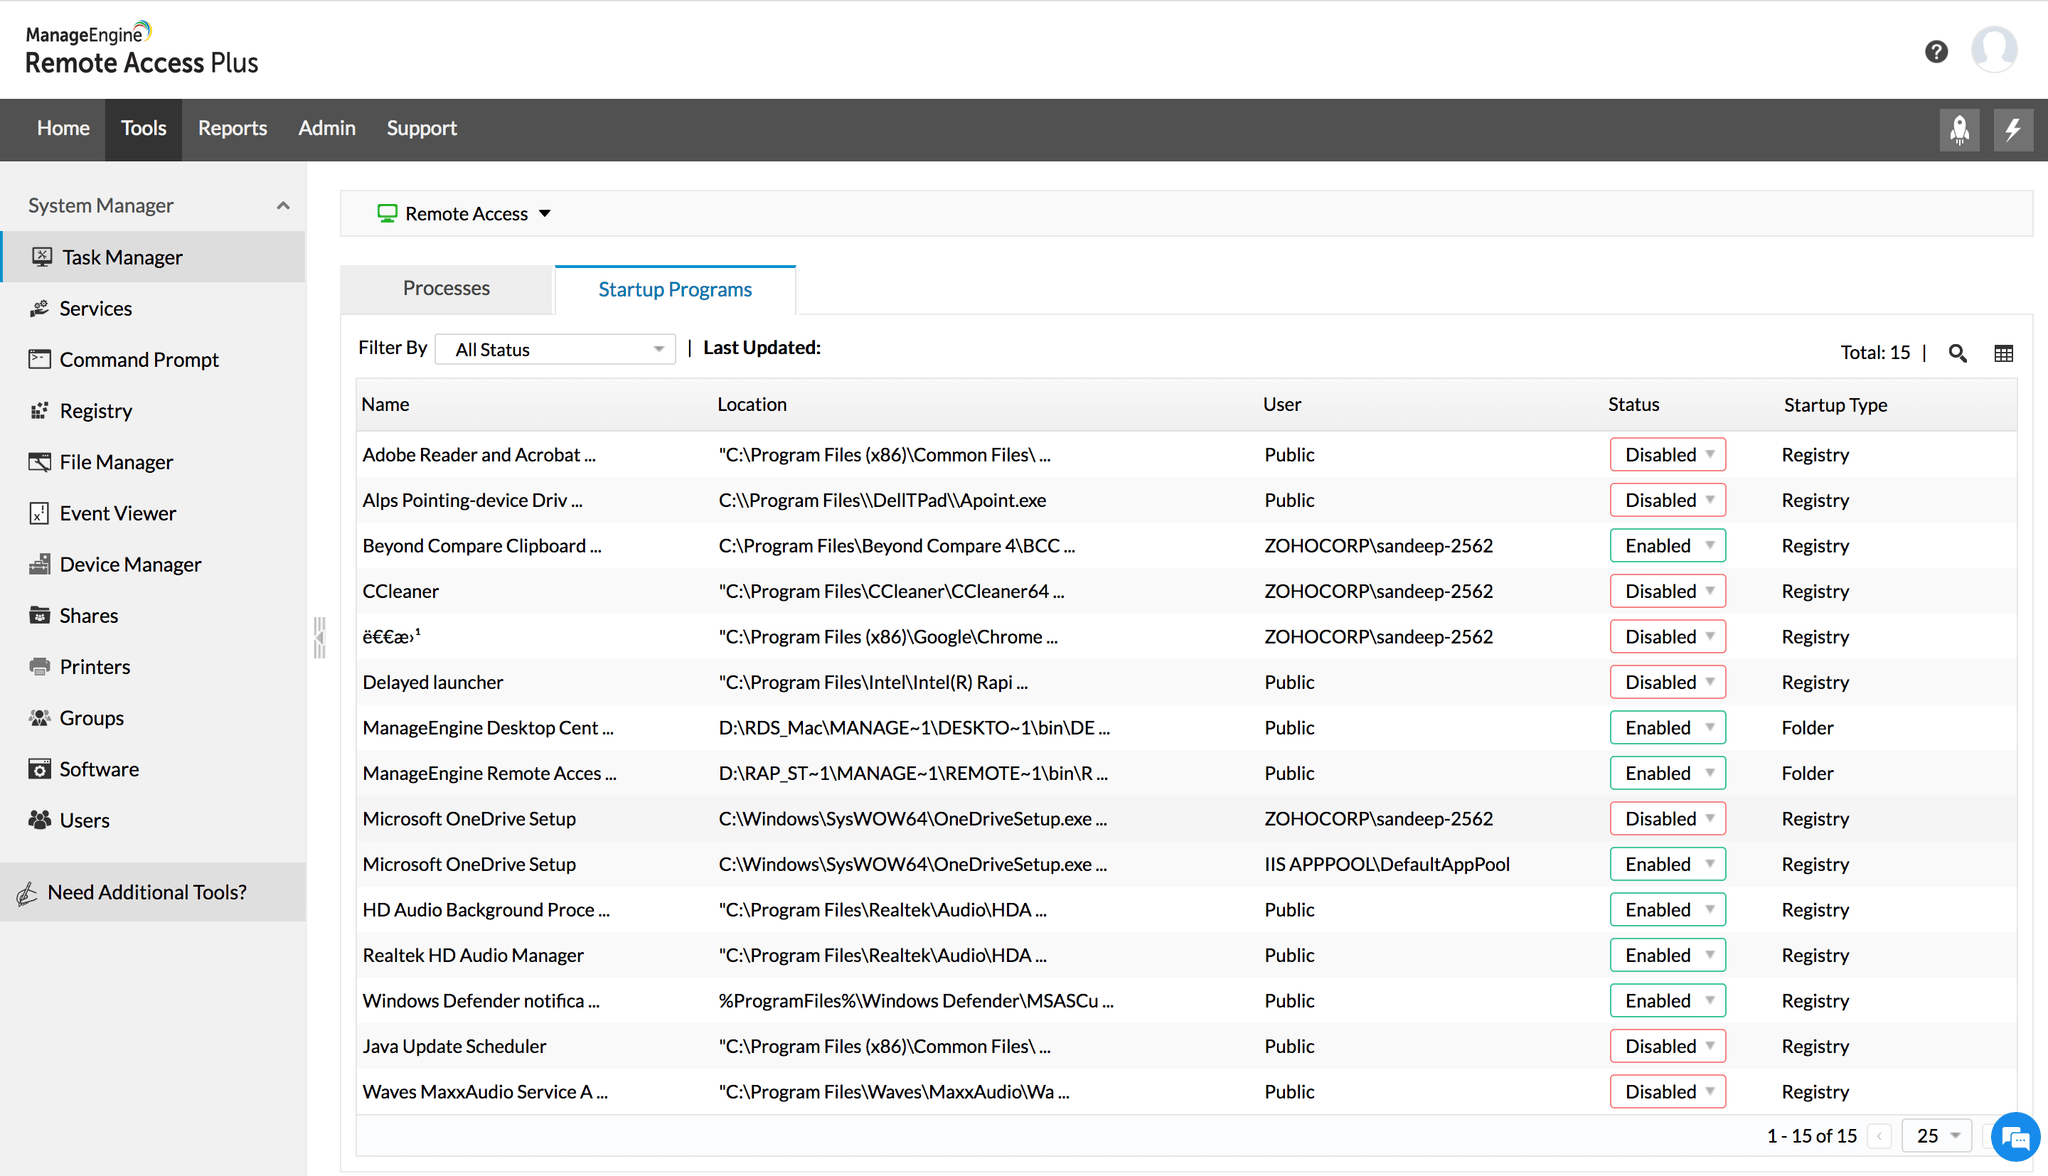2048x1176 pixels.
Task: Click Need Additional Tools link
Action: pos(145,892)
